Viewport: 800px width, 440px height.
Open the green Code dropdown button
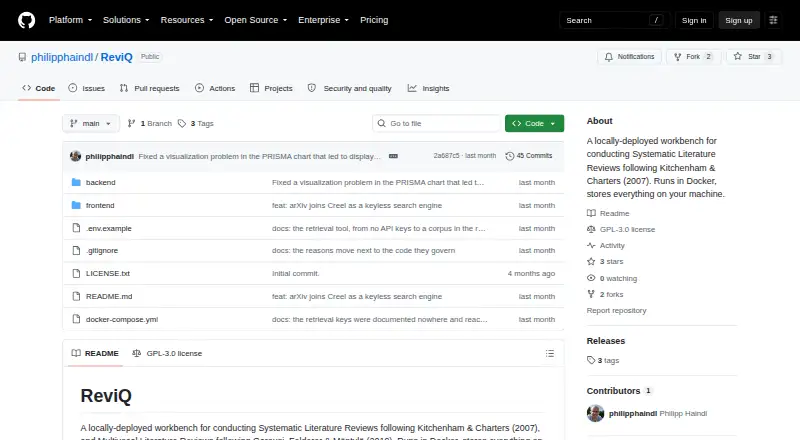534,124
